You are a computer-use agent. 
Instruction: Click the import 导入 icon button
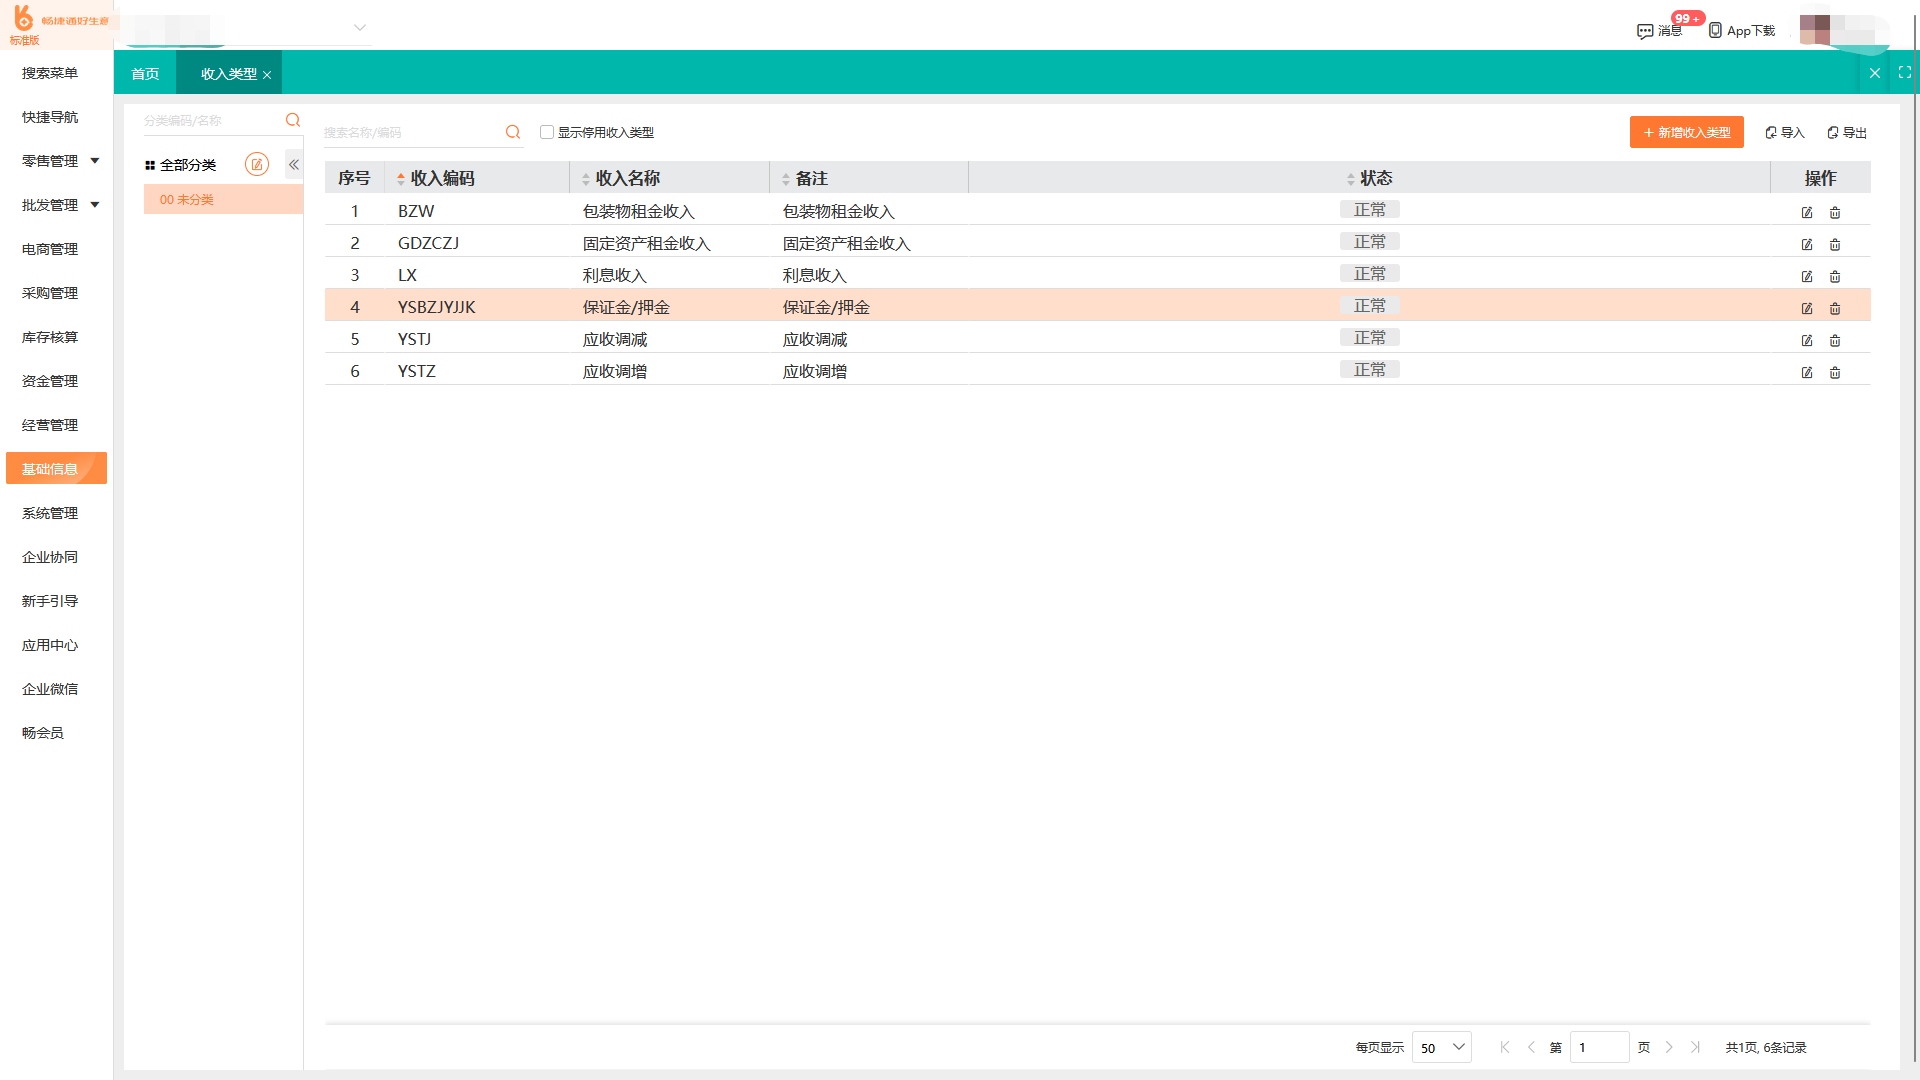(1785, 132)
